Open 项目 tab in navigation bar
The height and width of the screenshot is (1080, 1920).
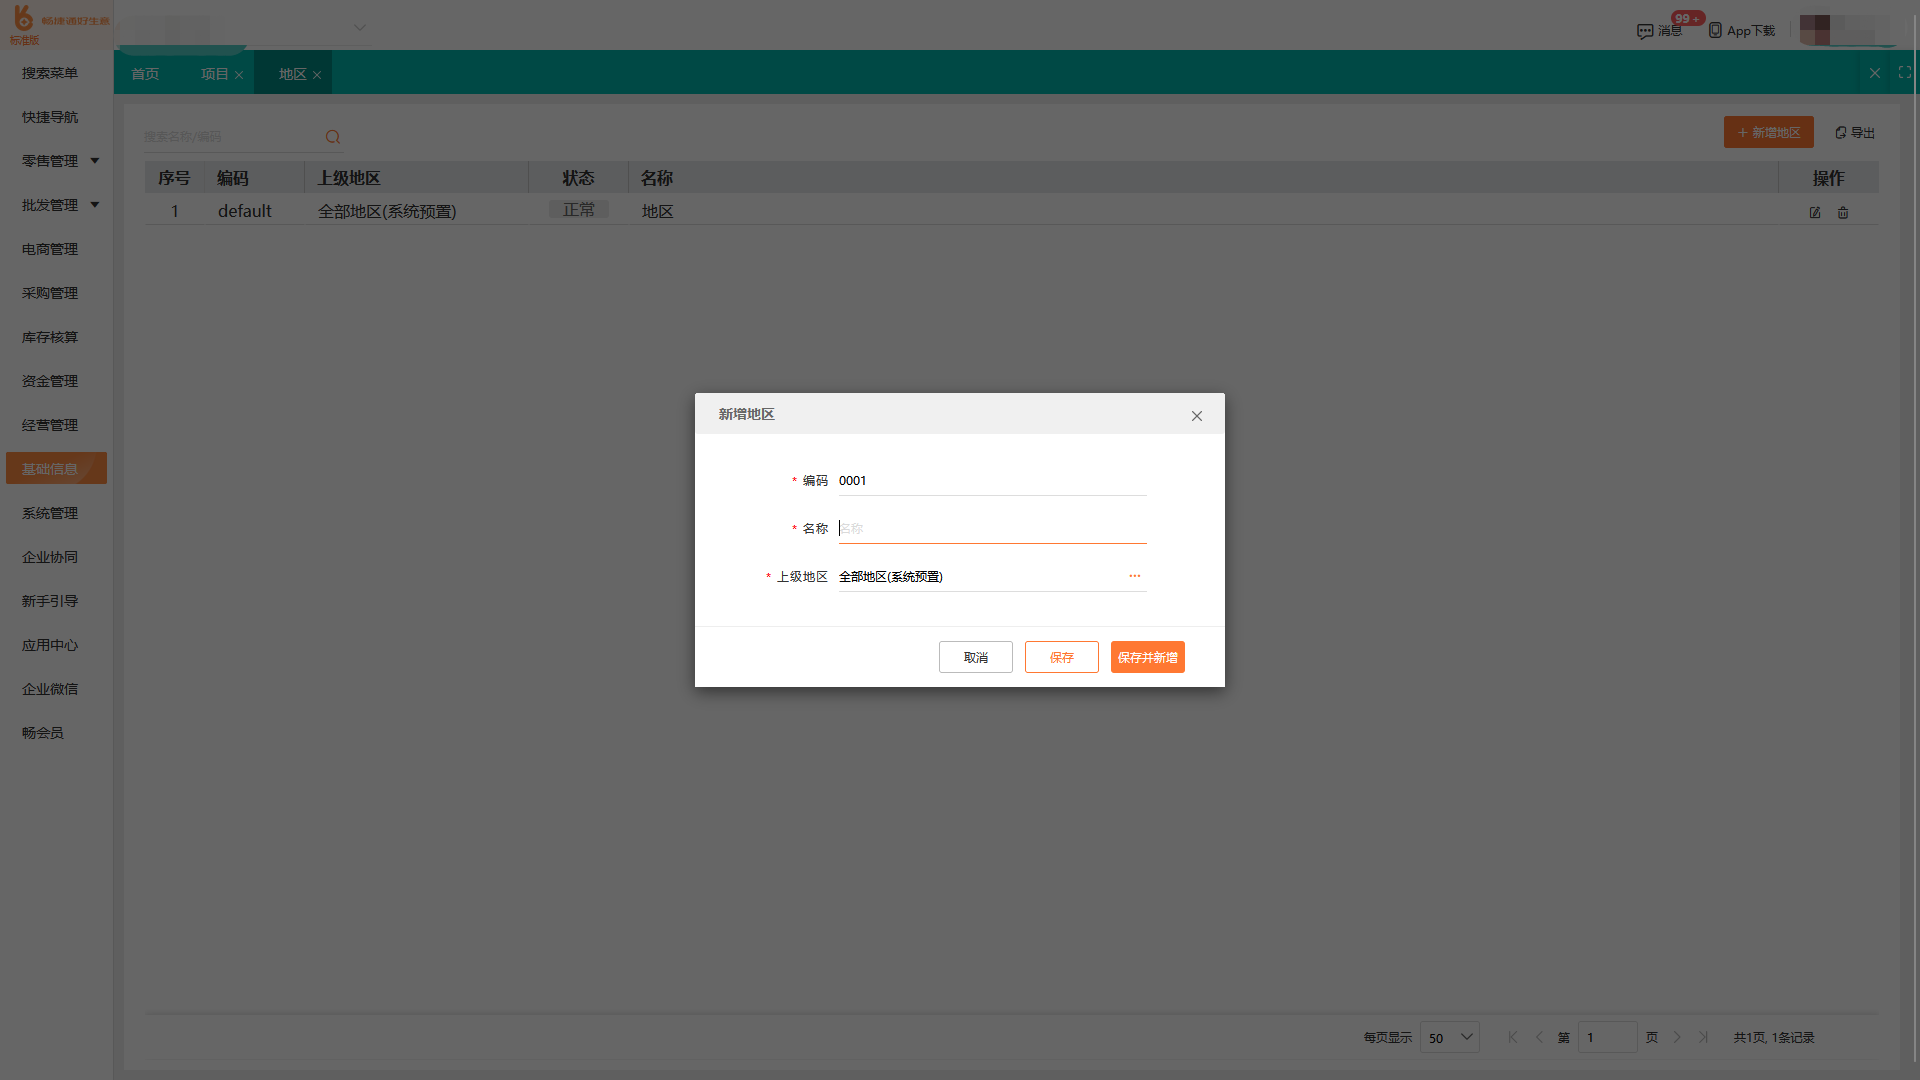pos(214,73)
